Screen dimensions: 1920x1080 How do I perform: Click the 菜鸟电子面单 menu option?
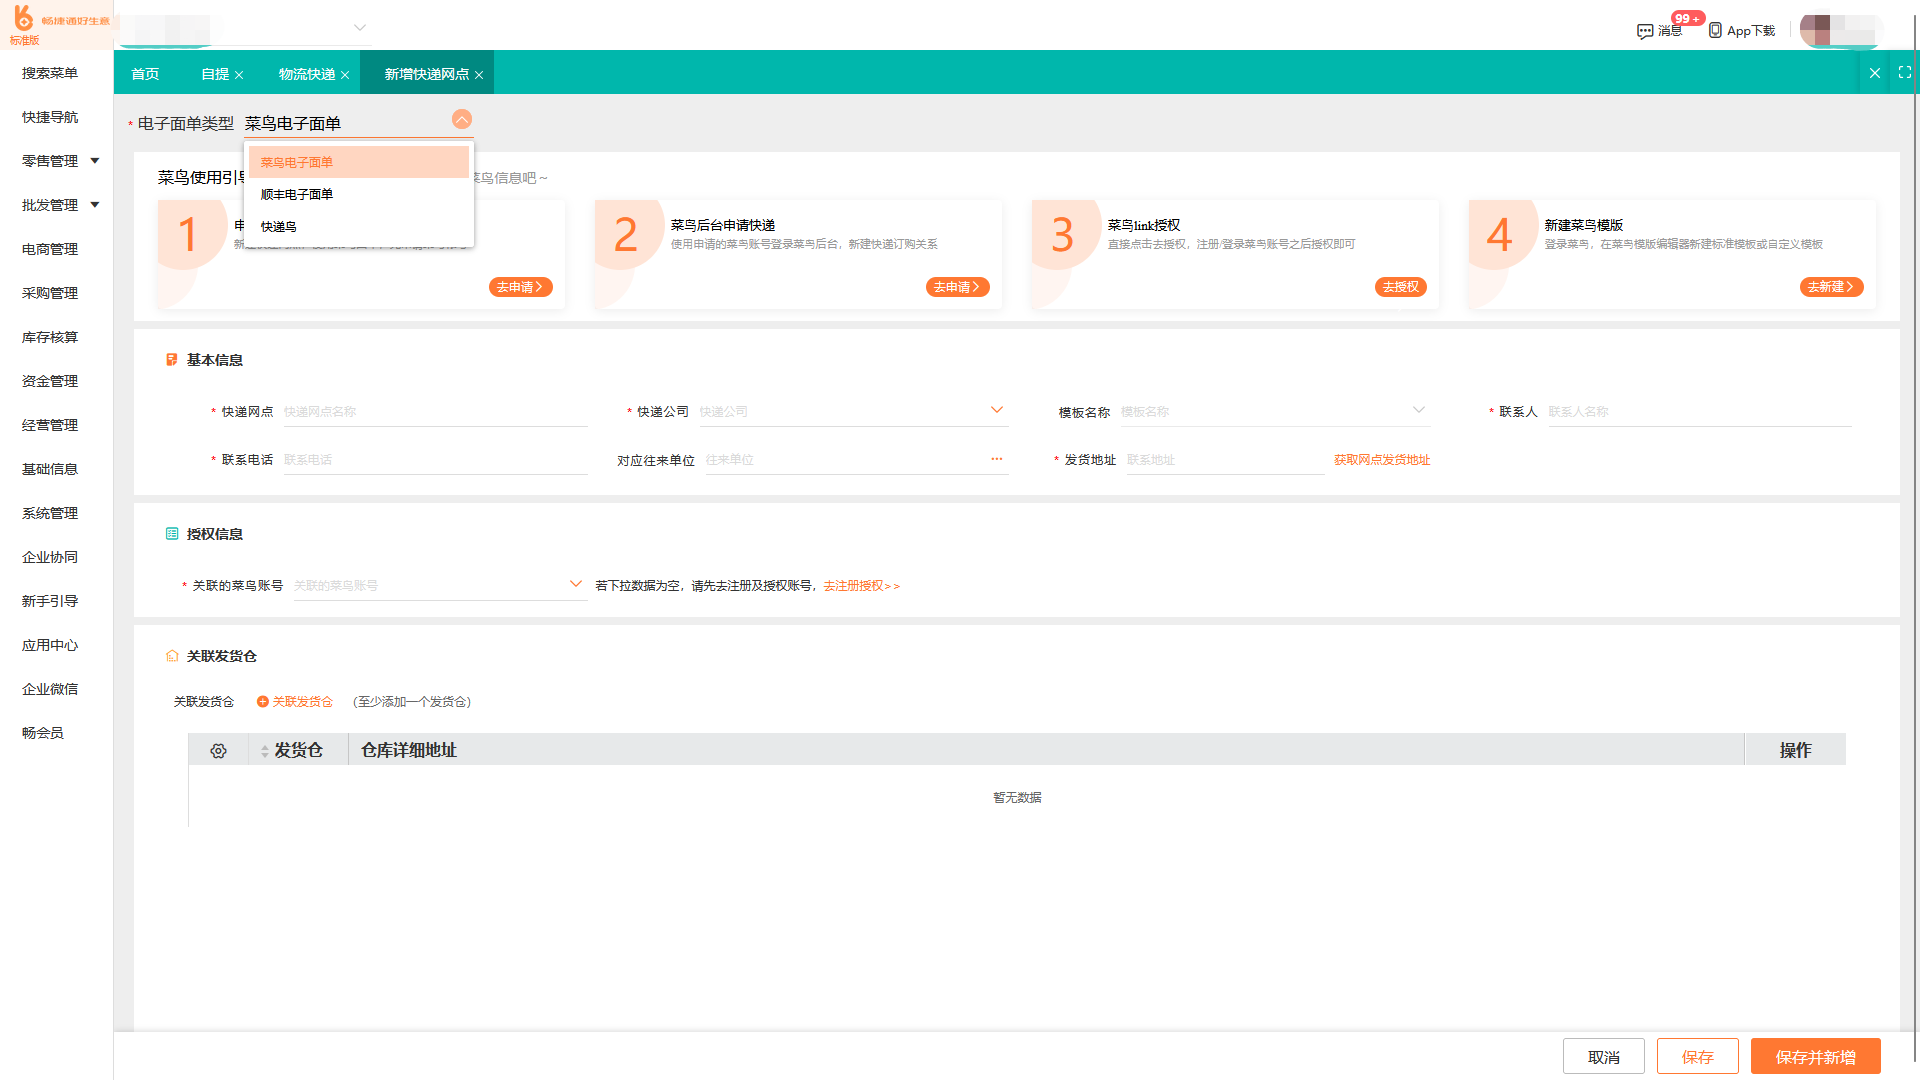[356, 161]
